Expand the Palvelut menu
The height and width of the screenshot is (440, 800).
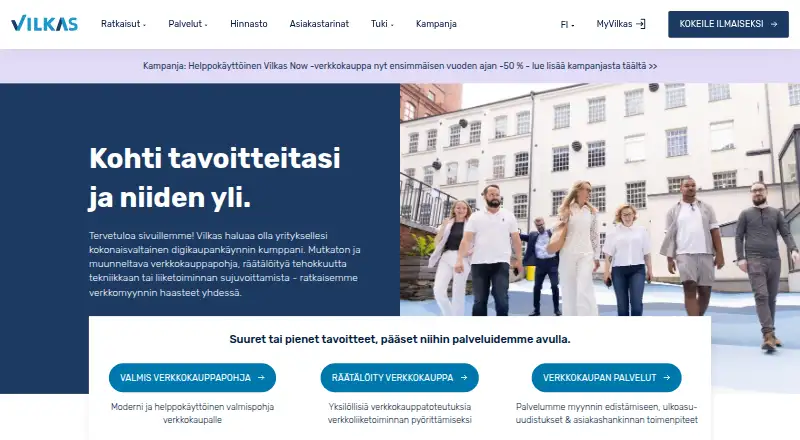tap(188, 24)
